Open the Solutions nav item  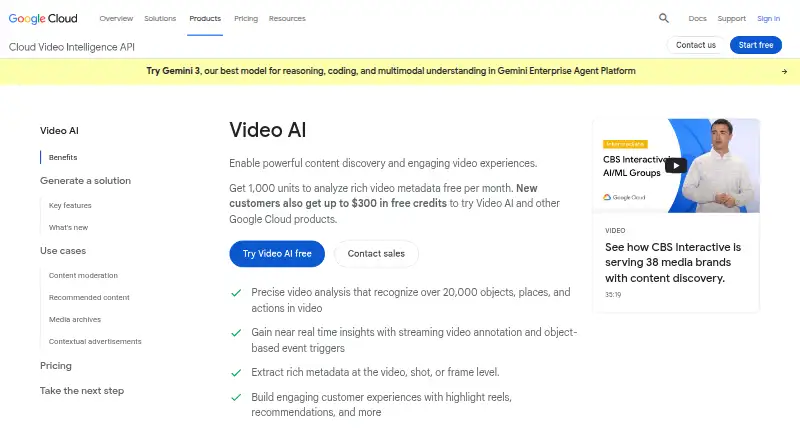coord(160,18)
